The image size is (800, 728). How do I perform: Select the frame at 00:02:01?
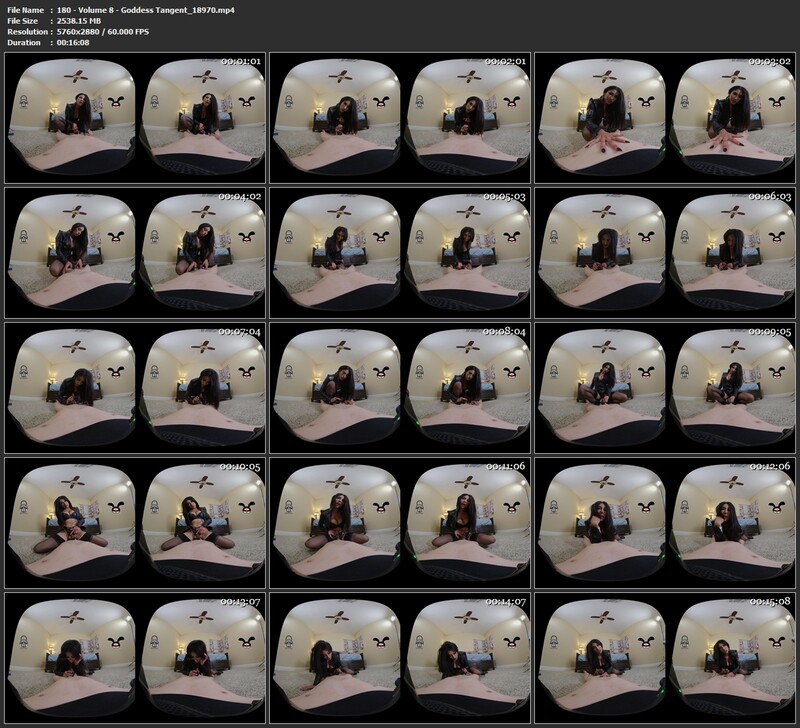(x=400, y=116)
